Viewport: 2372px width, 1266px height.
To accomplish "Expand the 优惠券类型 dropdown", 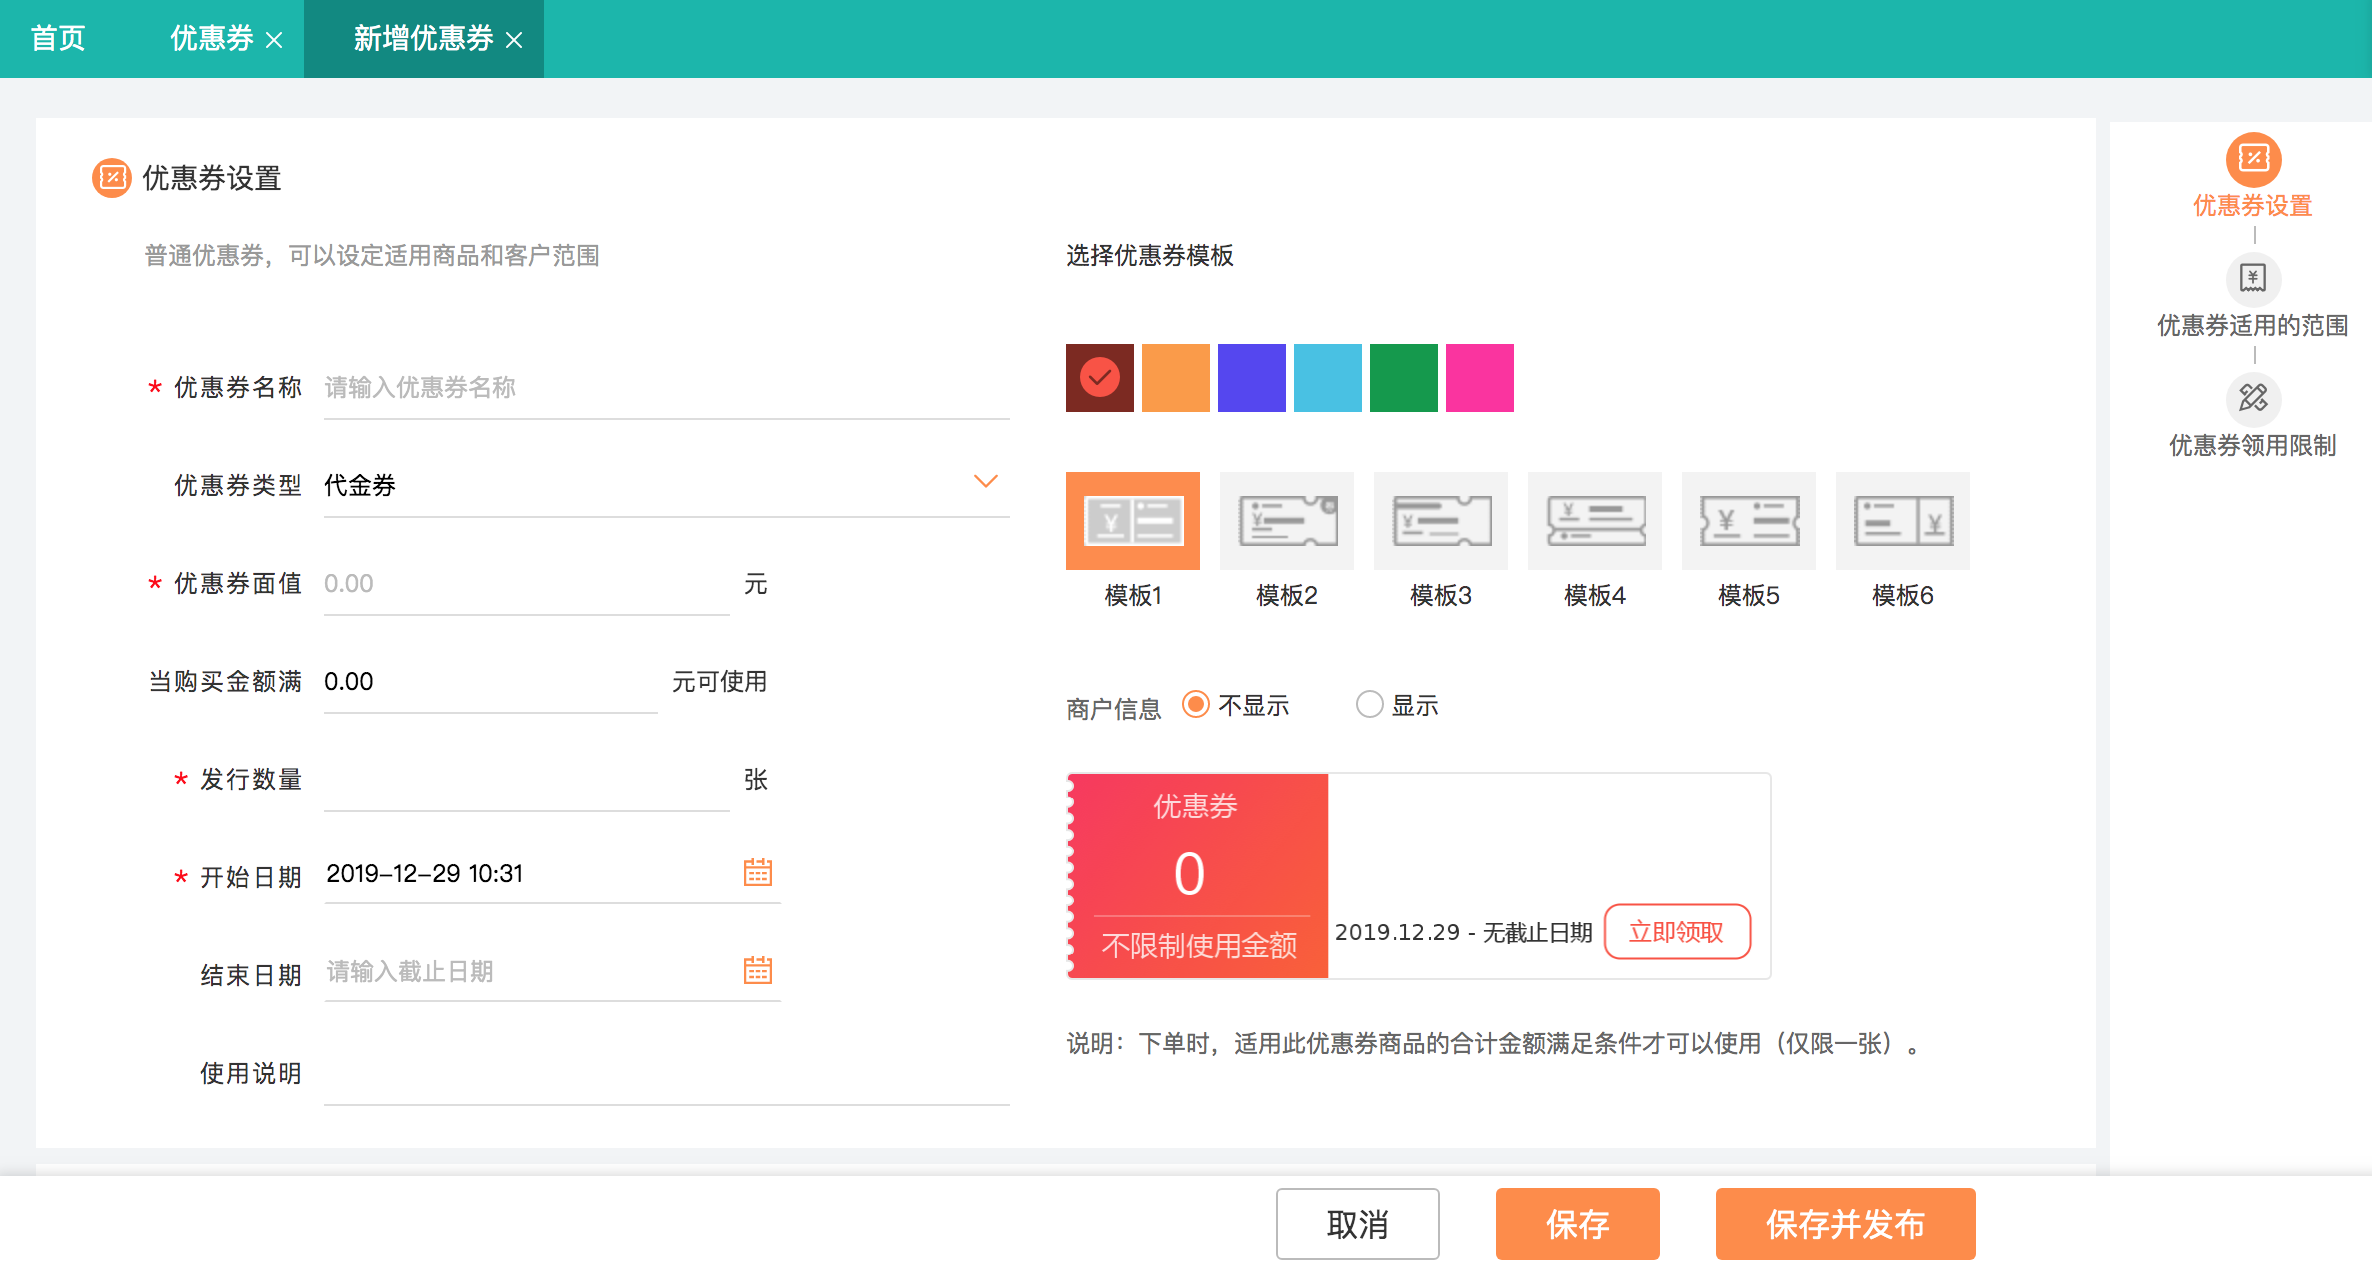I will coord(988,483).
